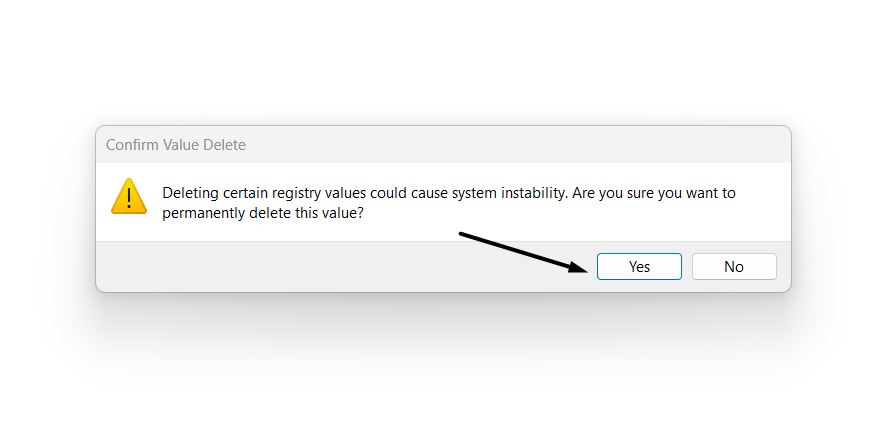Cancel deletion by choosing No
This screenshot has width=886, height=423.
pyautogui.click(x=734, y=267)
